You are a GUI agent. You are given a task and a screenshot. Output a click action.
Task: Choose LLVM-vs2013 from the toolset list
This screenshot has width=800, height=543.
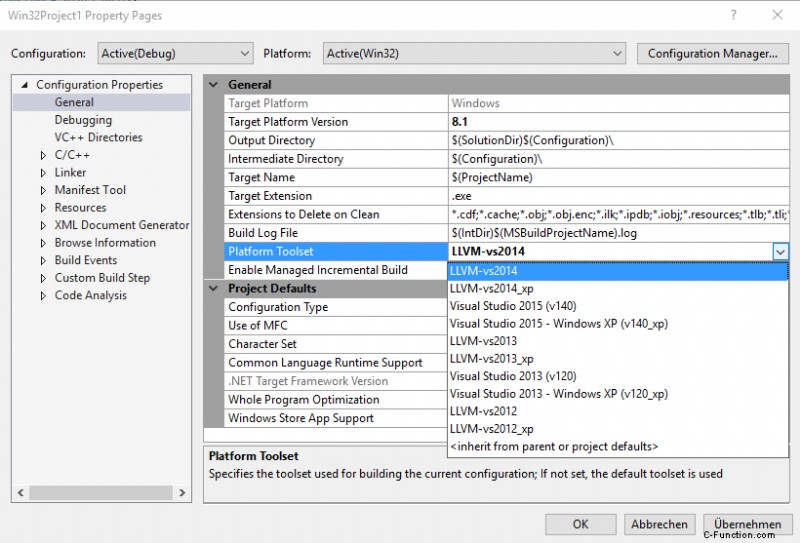[x=484, y=341]
